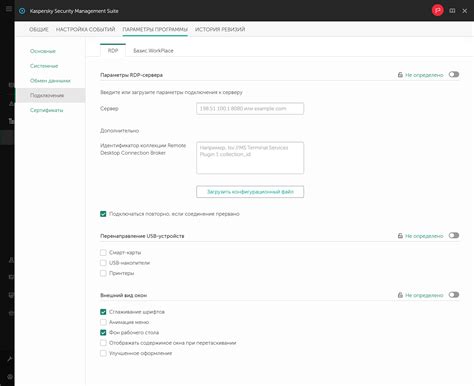The height and width of the screenshot is (386, 474).
Task: Toggle the Внешний вид окон enforcement switch
Action: (454, 295)
